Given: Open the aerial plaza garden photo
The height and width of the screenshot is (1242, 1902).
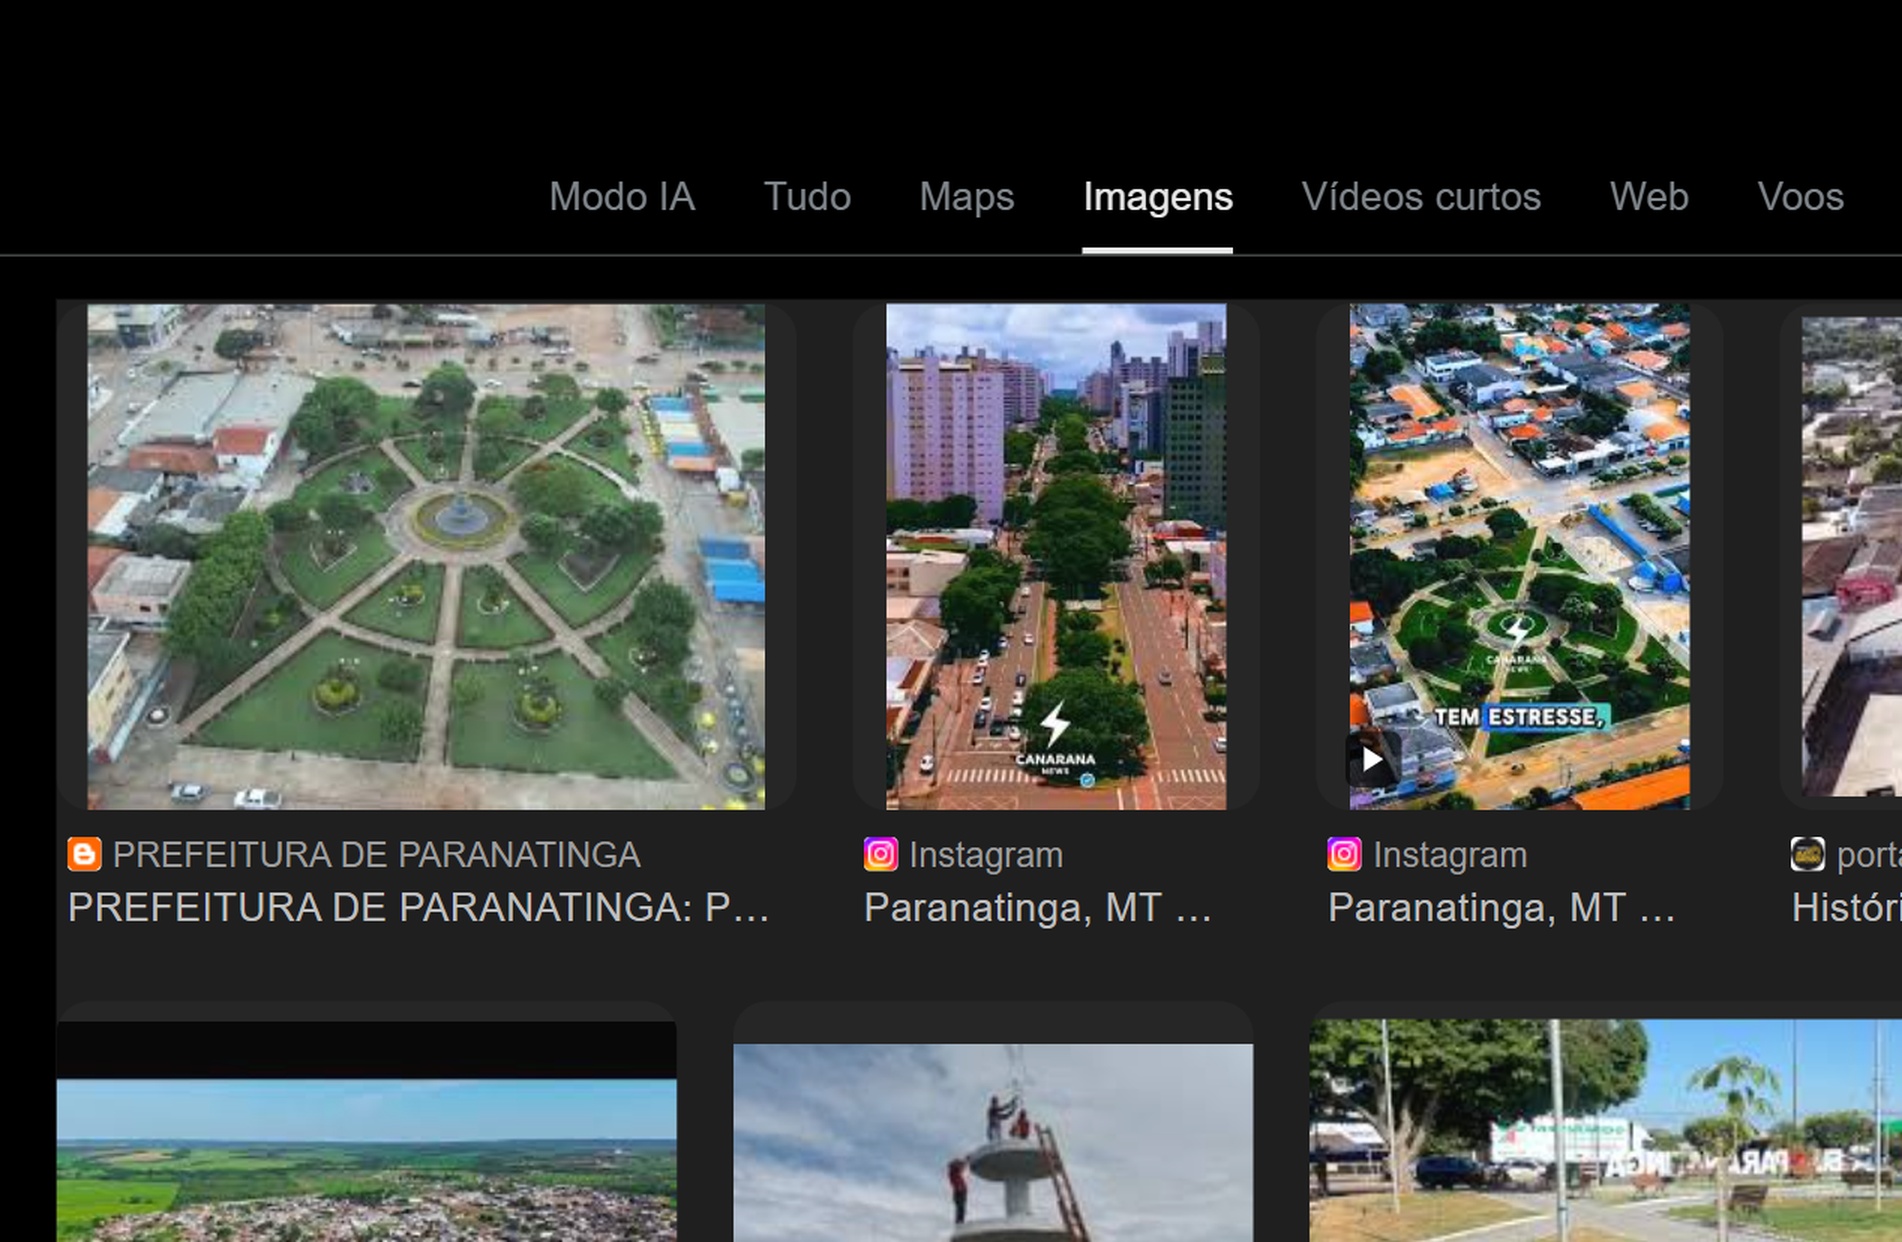Looking at the screenshot, I should tap(426, 556).
